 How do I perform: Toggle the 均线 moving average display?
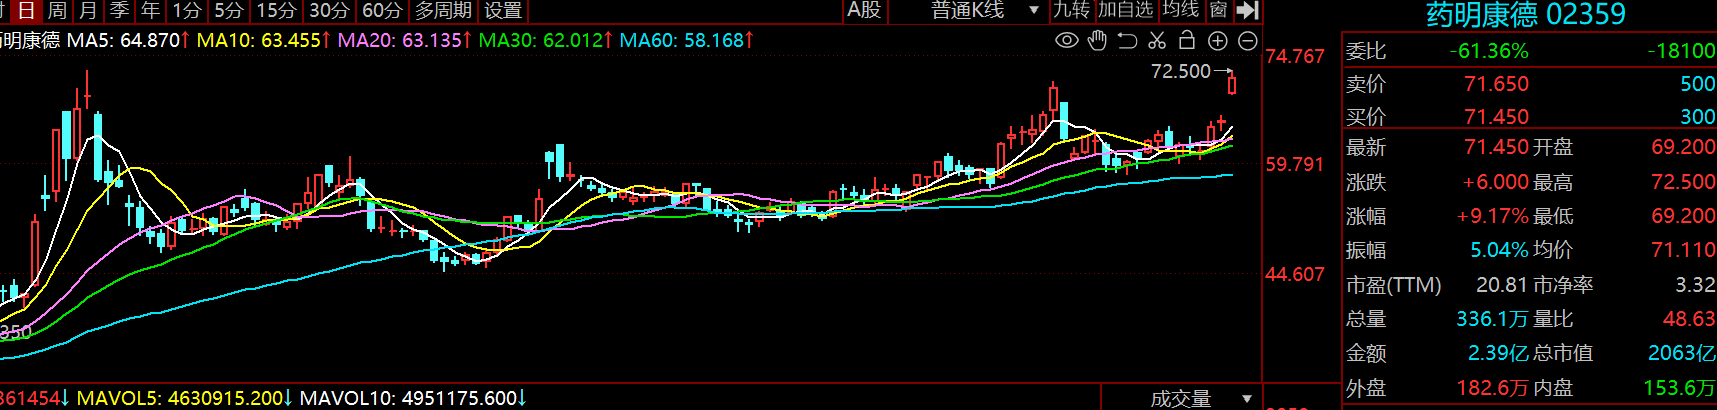tap(1180, 10)
